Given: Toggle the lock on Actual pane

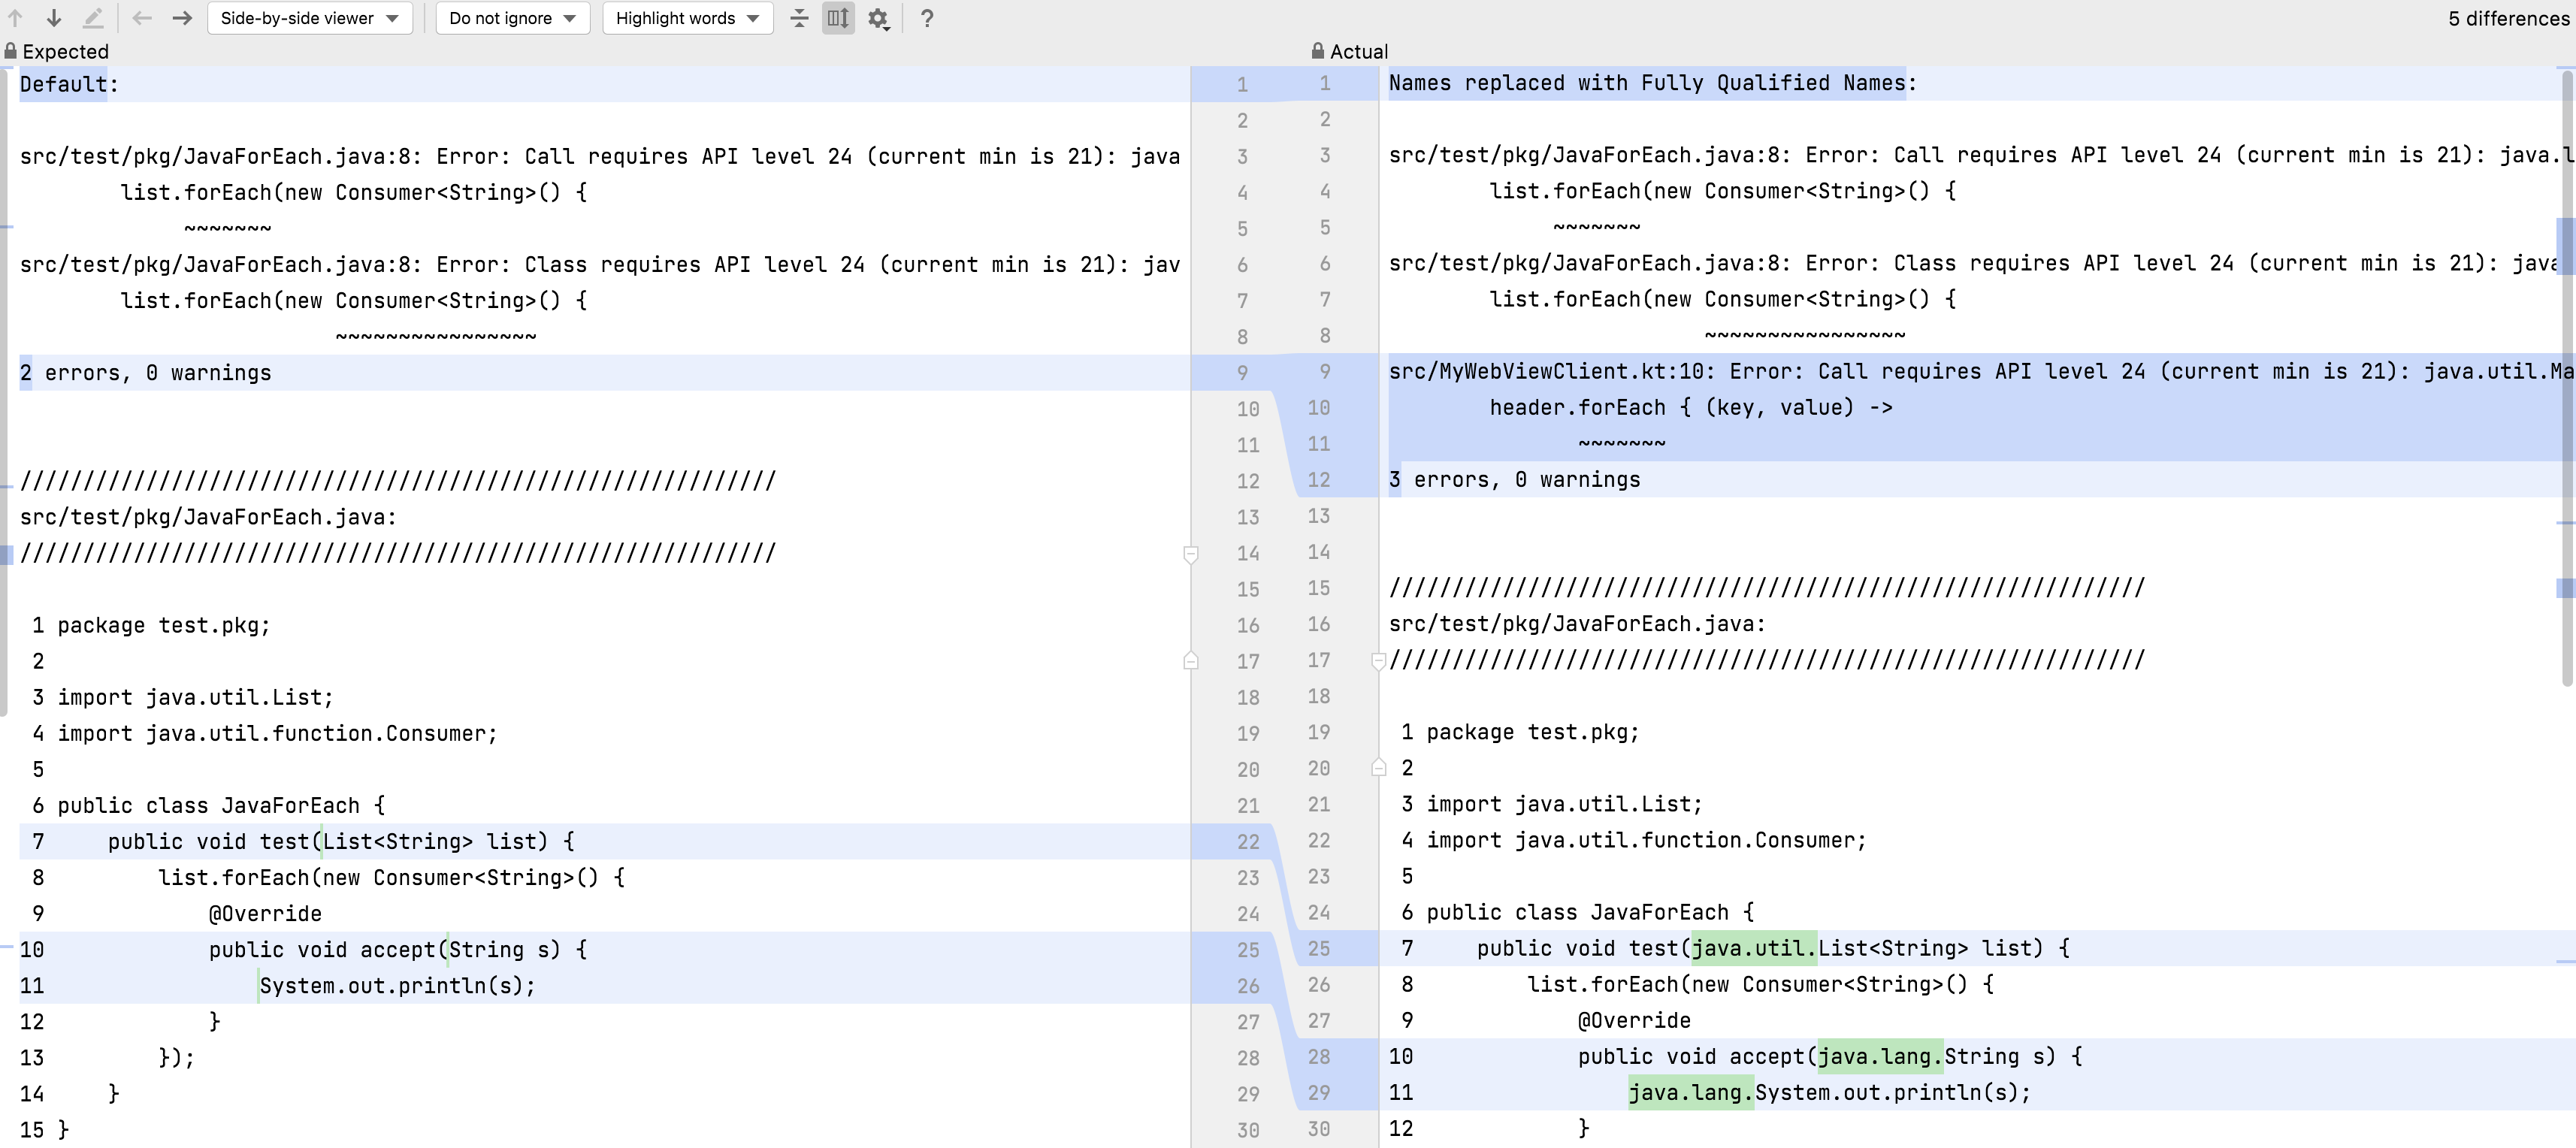Looking at the screenshot, I should point(1318,51).
